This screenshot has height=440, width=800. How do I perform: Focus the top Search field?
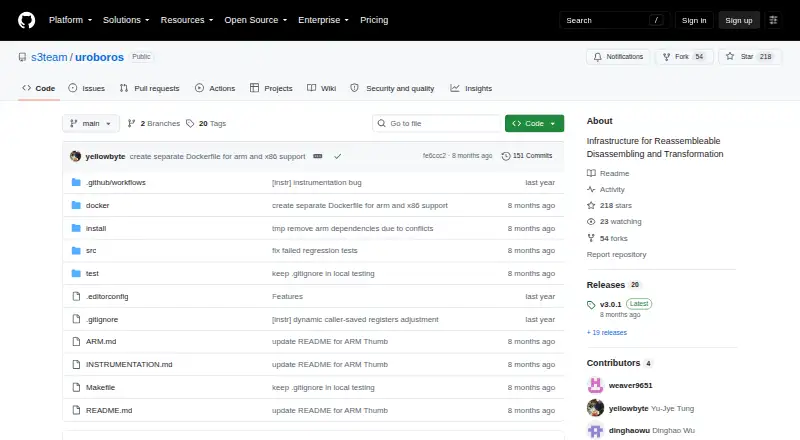[614, 20]
